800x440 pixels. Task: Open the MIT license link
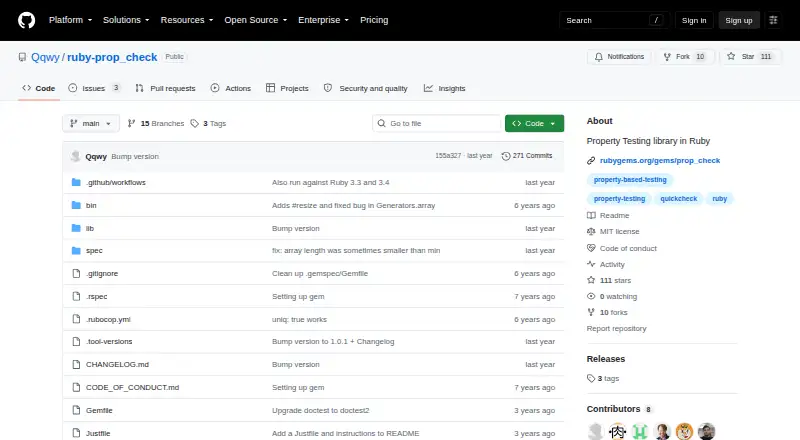click(613, 232)
